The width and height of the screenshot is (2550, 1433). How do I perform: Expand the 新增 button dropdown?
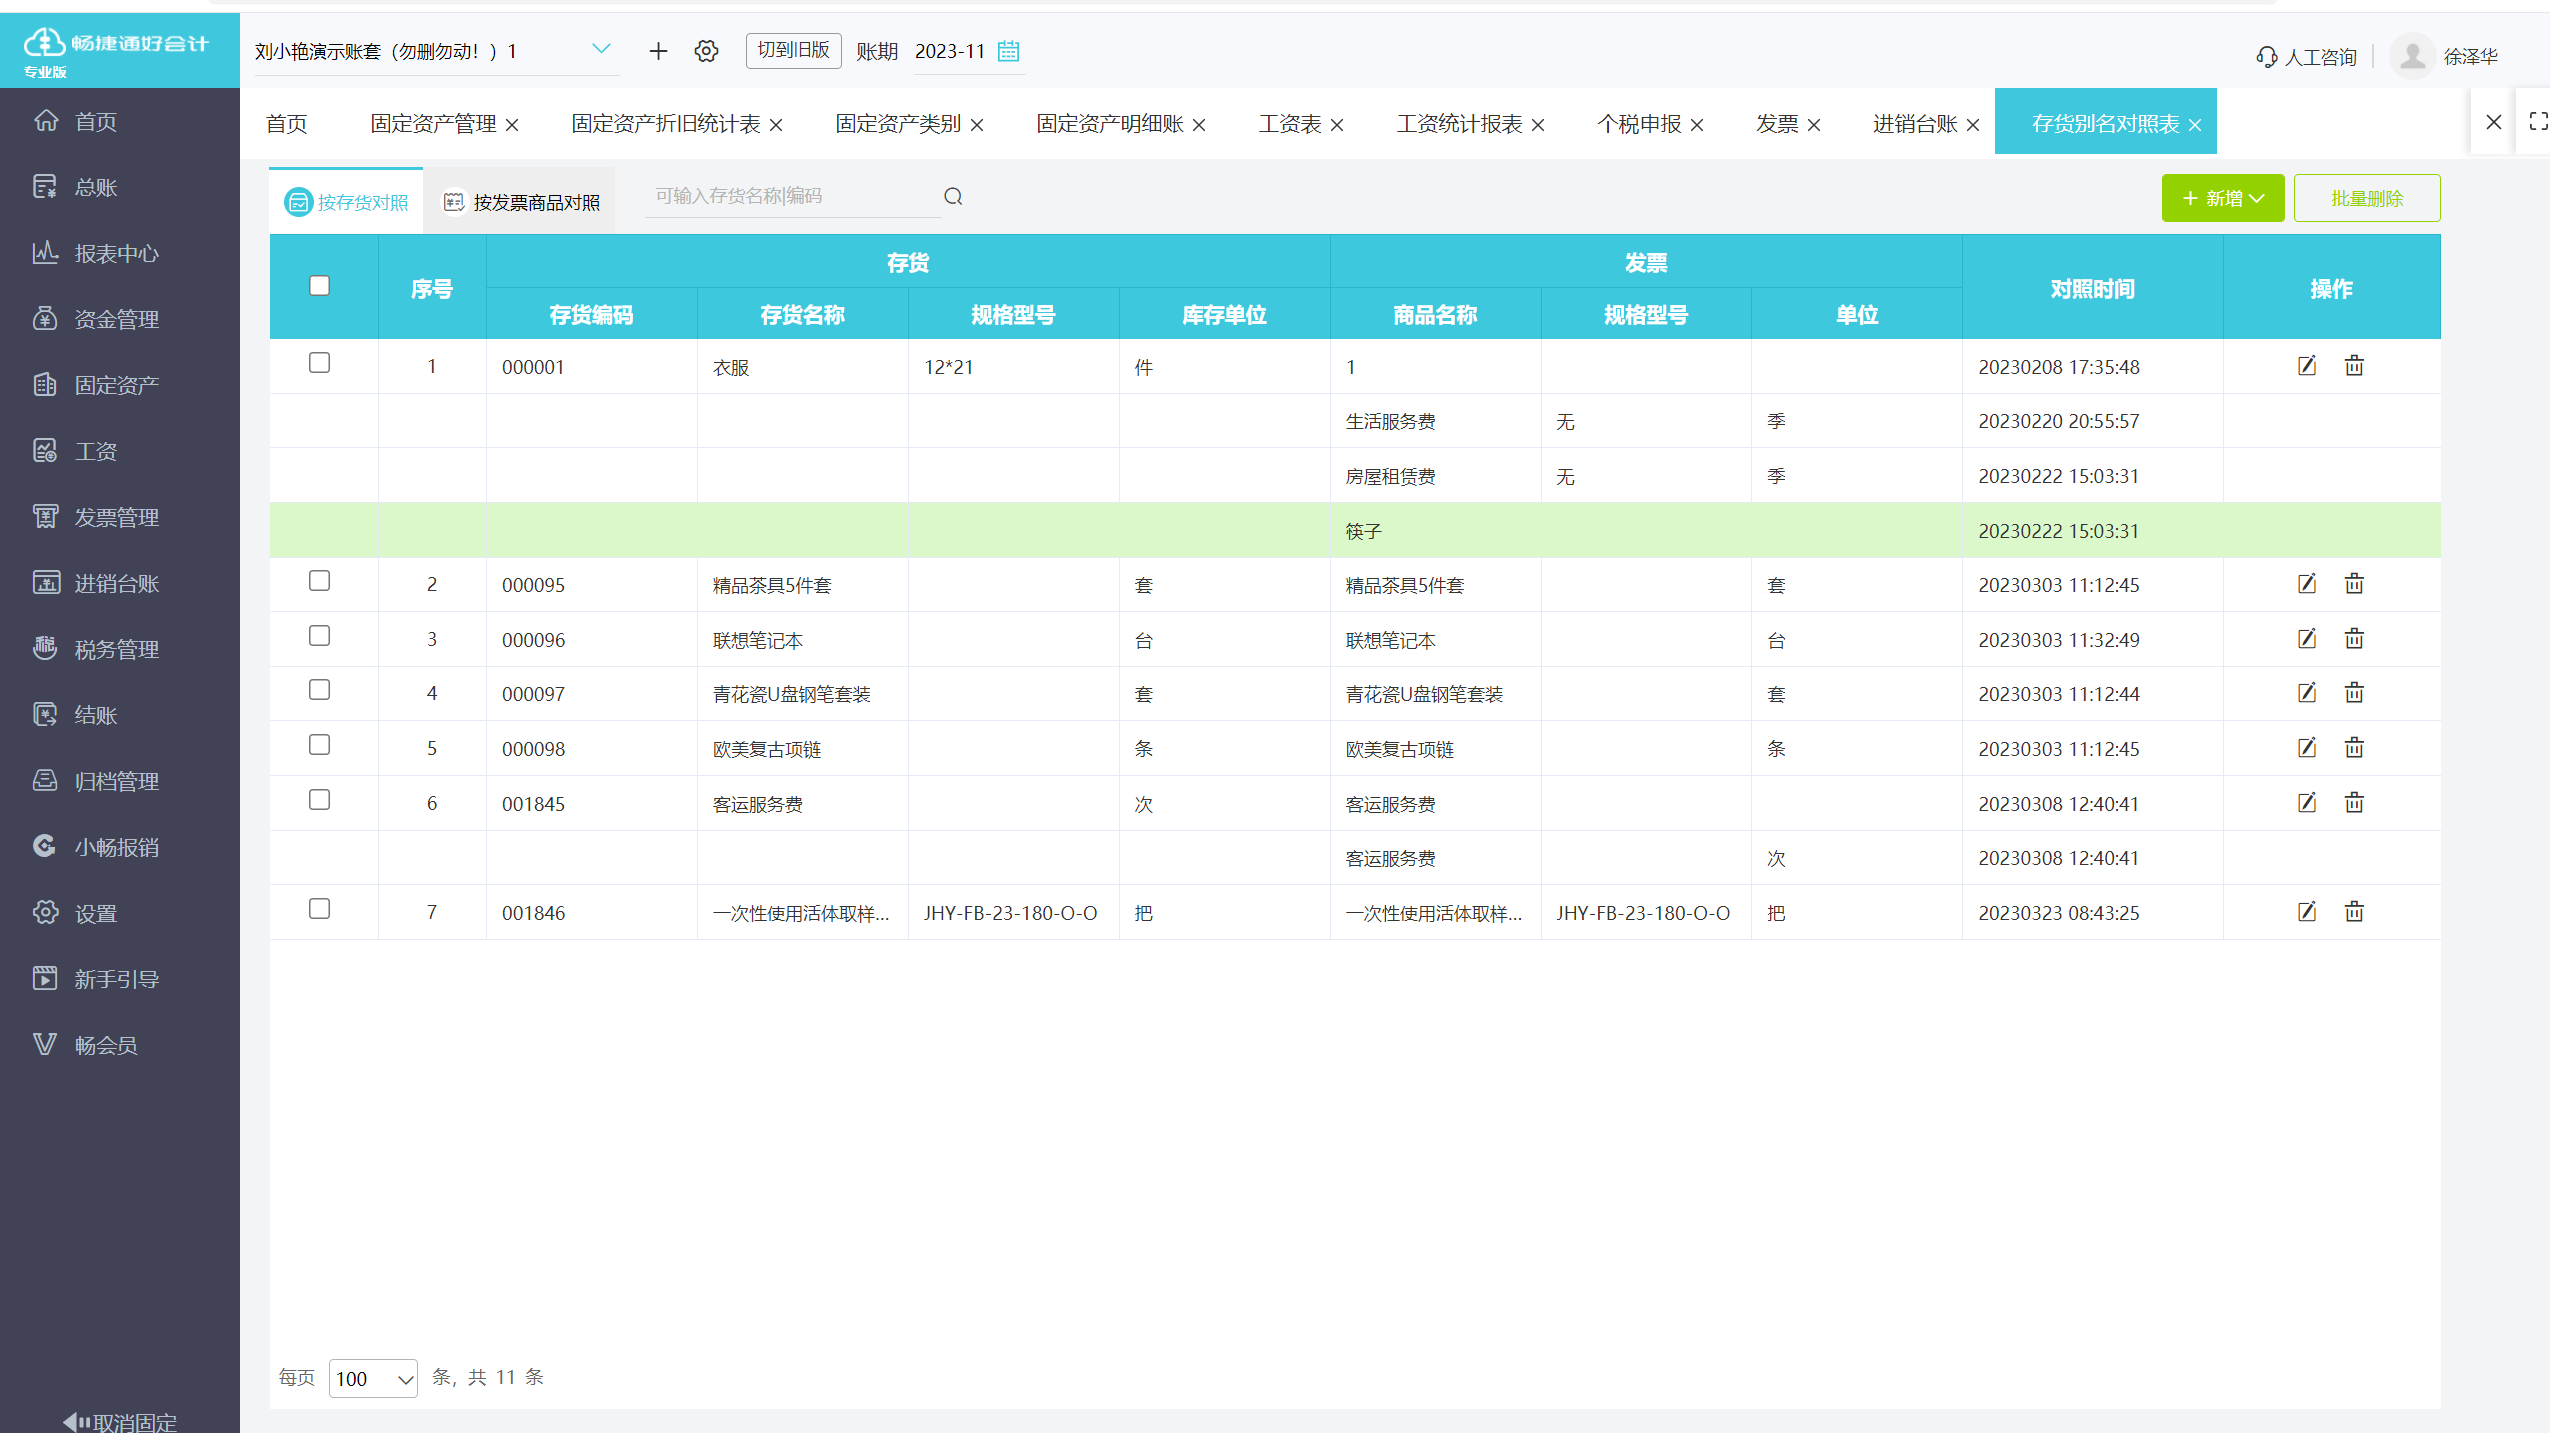(2258, 196)
